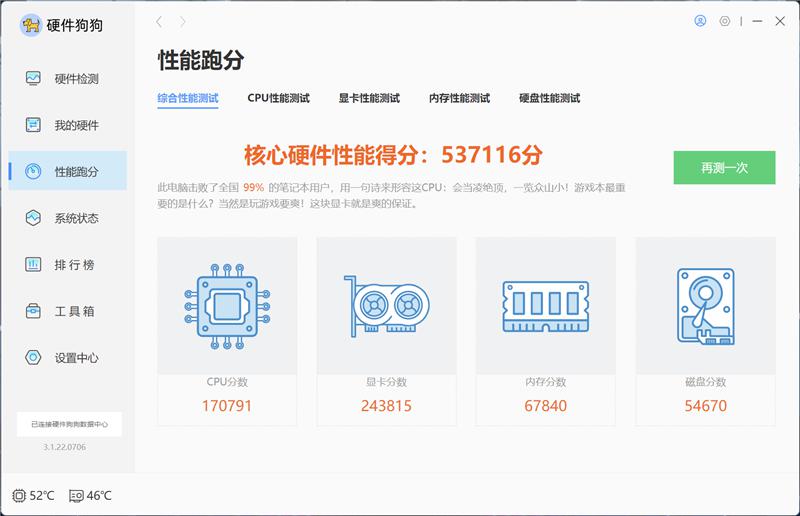Go to 排行榜 rankings page

67,265
